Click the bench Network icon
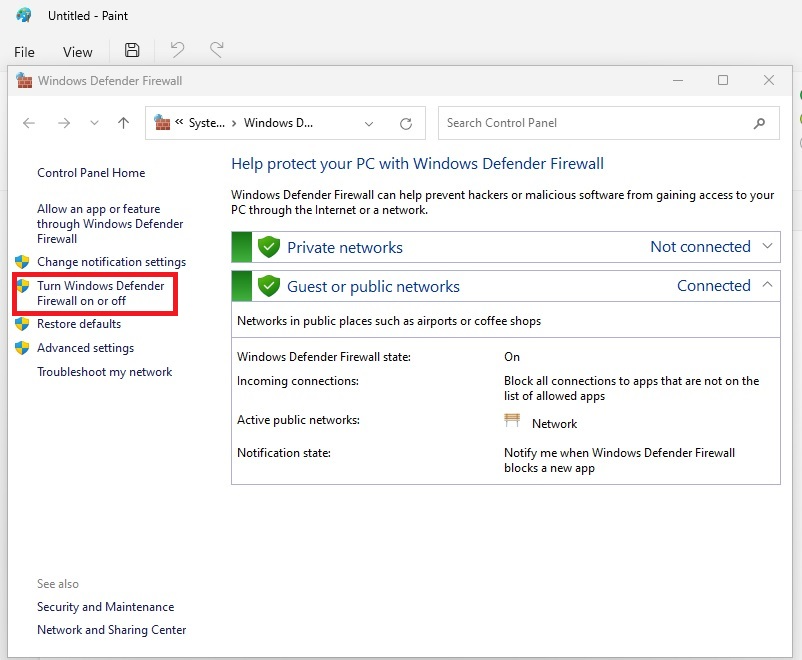The height and width of the screenshot is (660, 802). pos(512,420)
